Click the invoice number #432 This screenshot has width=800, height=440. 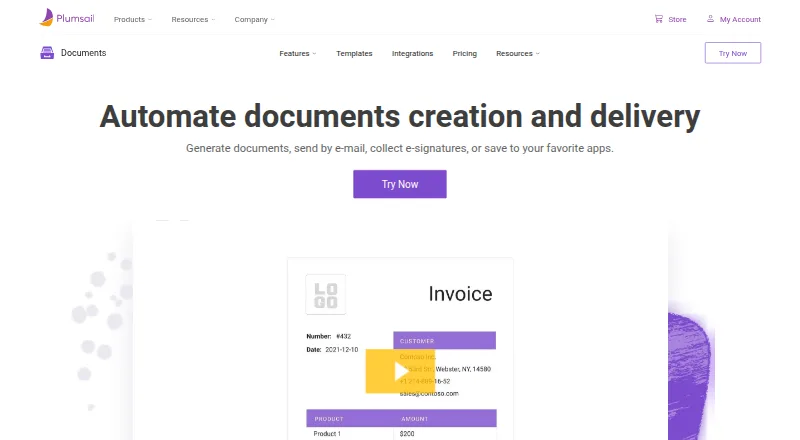coord(343,336)
